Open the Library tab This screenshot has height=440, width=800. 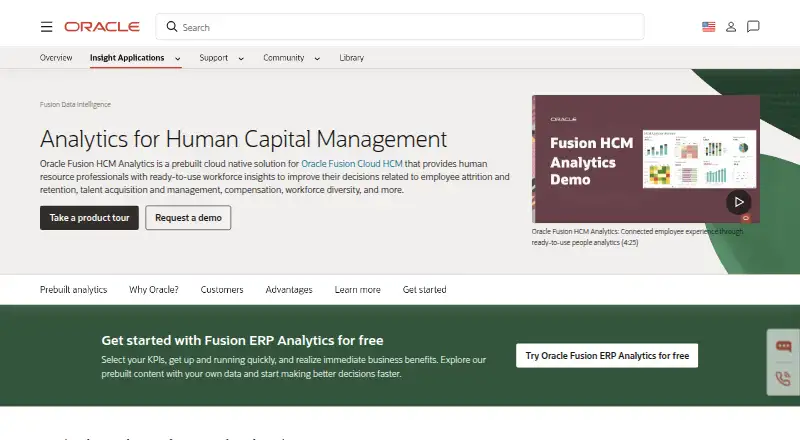pyautogui.click(x=352, y=58)
